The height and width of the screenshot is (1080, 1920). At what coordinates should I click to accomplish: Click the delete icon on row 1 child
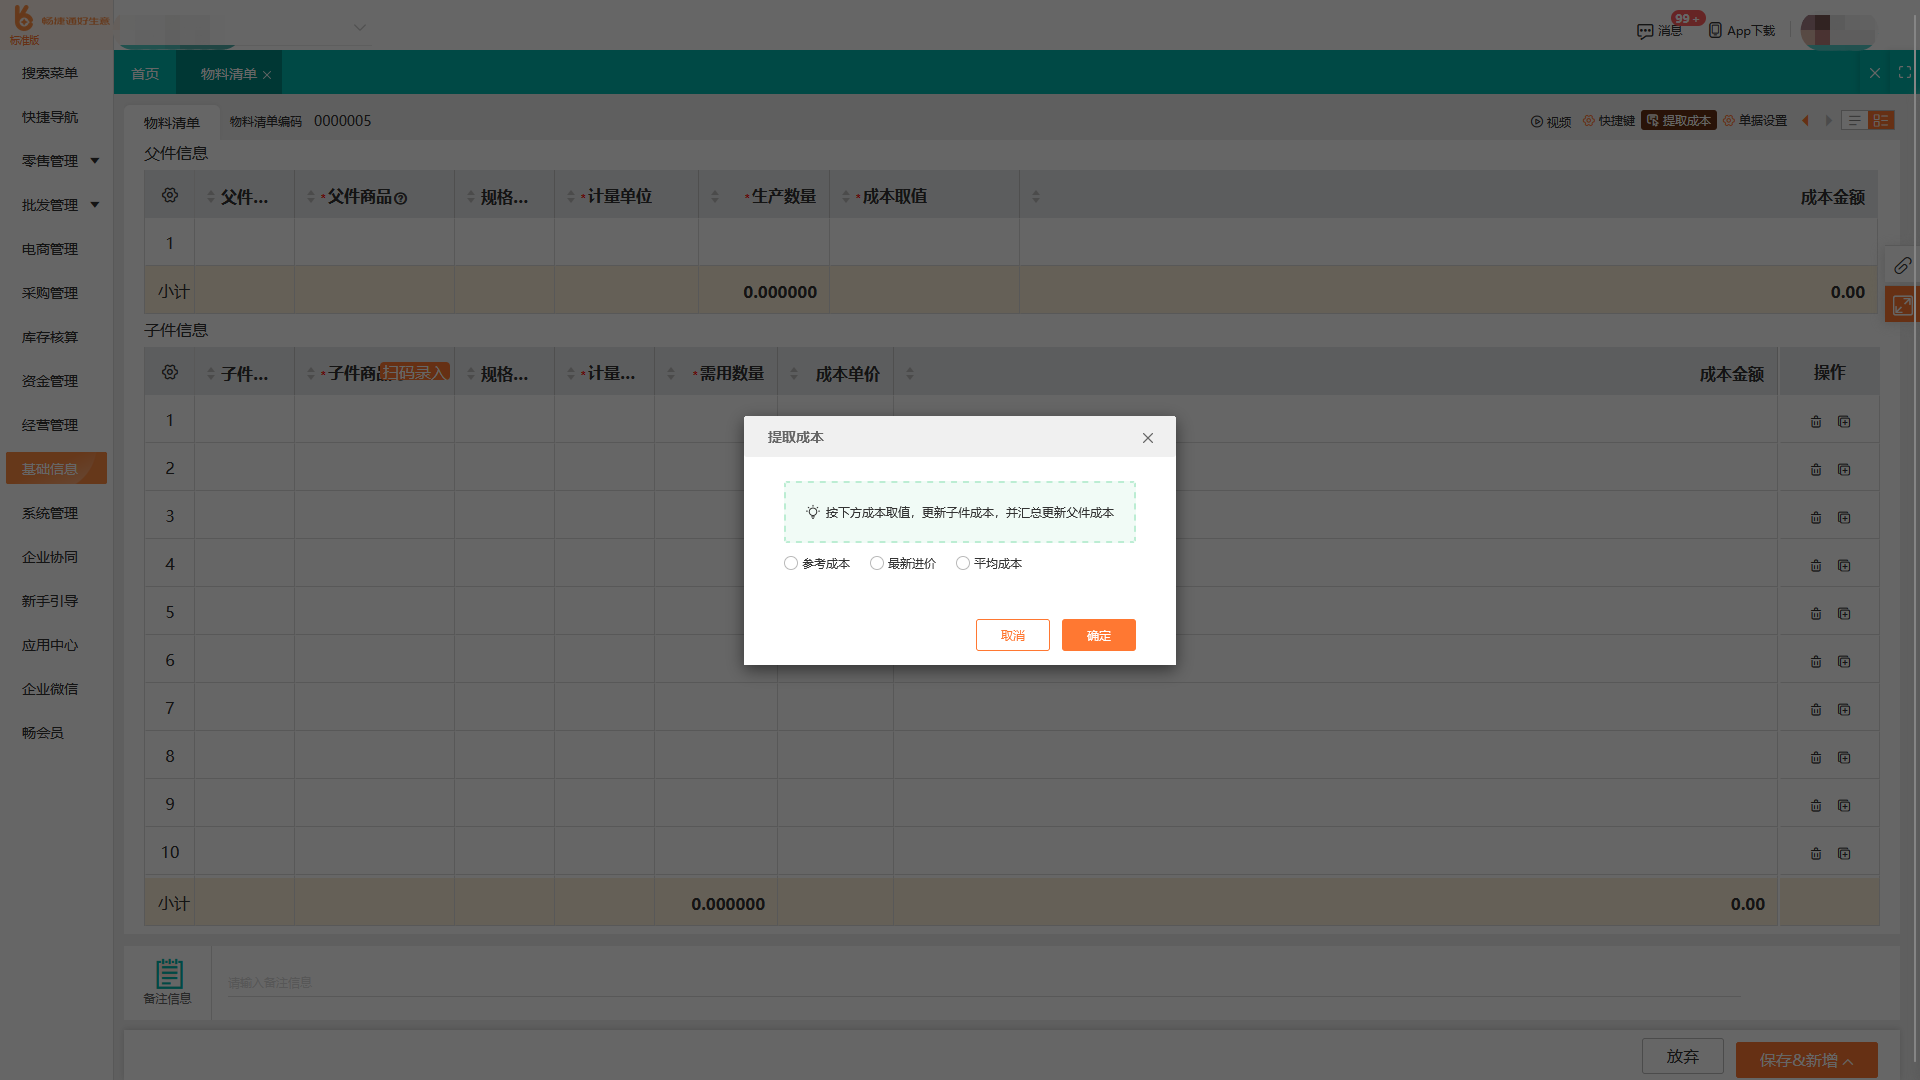point(1816,421)
